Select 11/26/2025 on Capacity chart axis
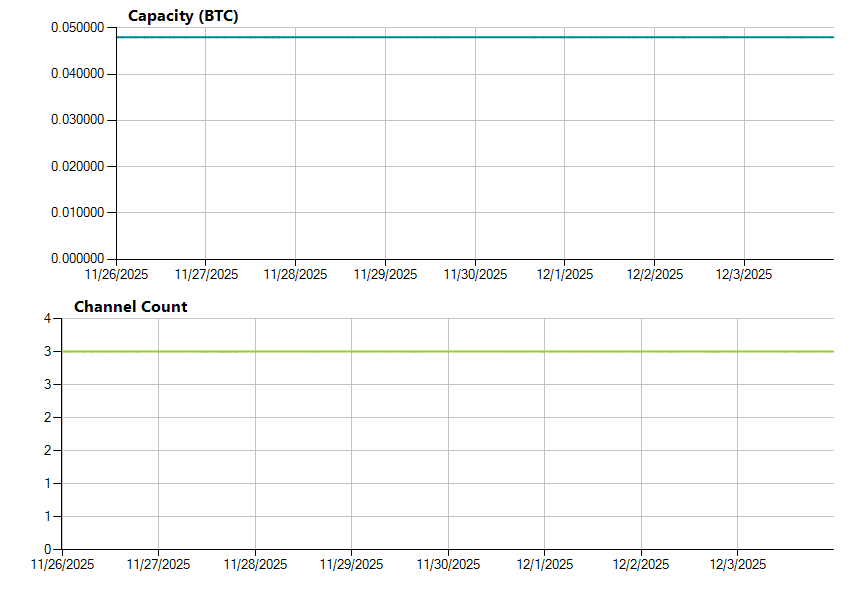Screen dimensions: 860x600 click(116, 274)
